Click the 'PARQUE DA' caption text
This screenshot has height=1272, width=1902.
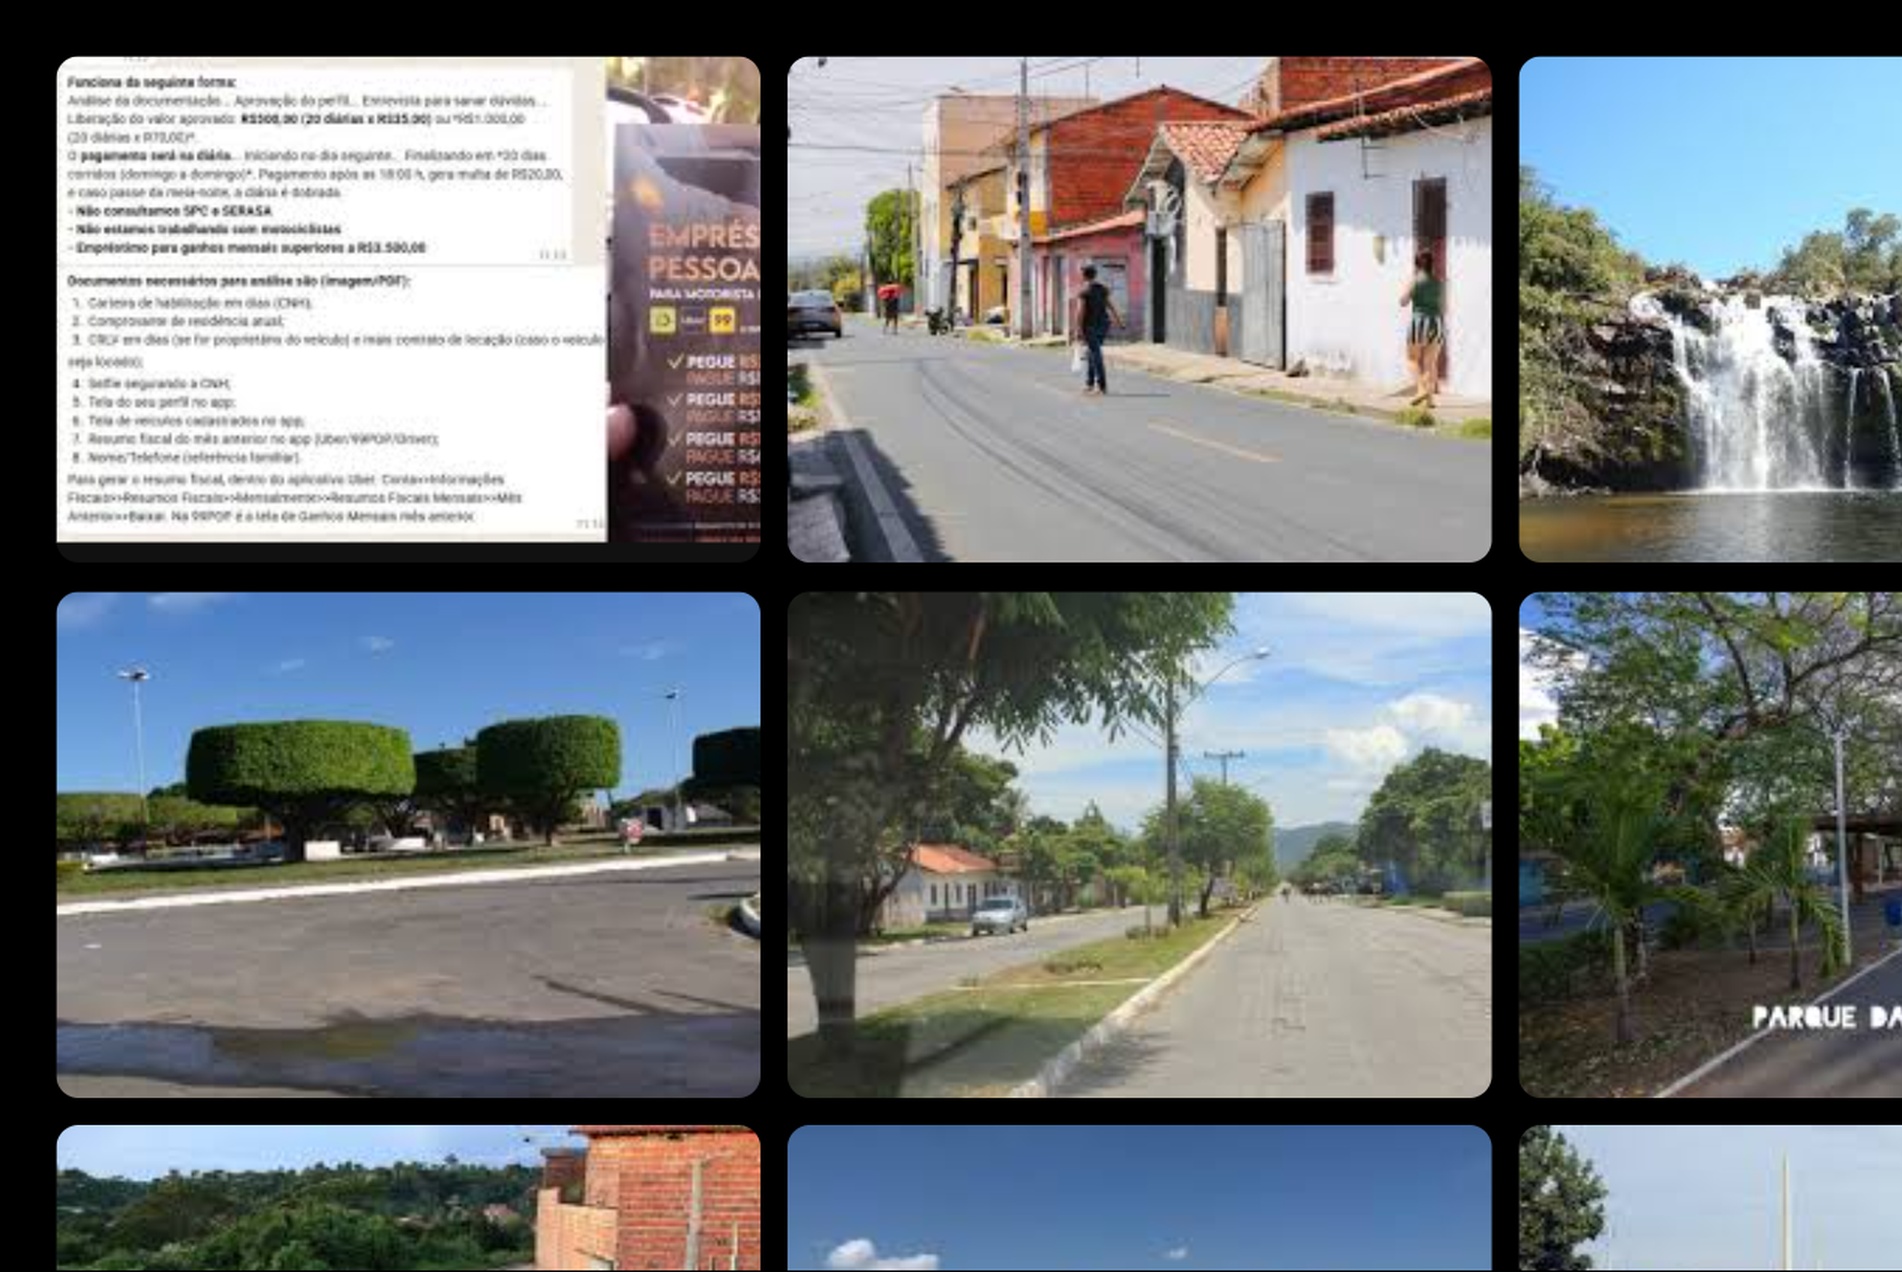1825,1017
